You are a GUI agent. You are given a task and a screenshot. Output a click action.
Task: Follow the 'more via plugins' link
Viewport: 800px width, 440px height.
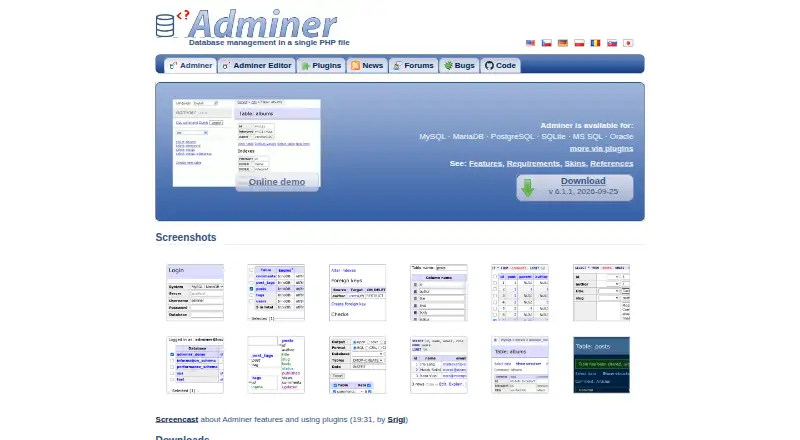point(602,149)
